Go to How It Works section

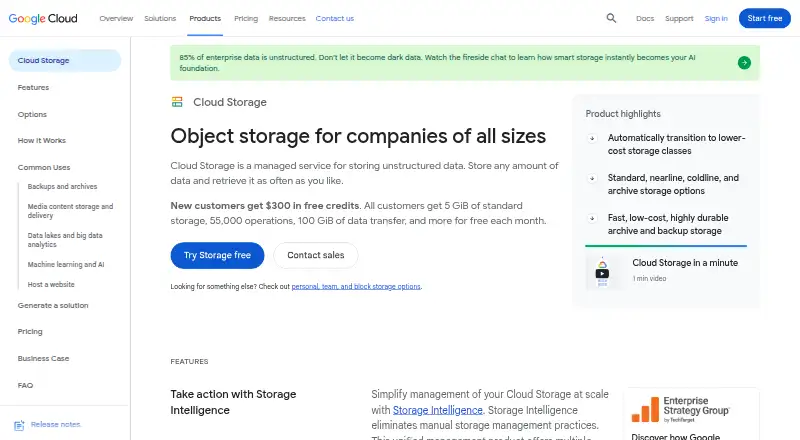[42, 140]
